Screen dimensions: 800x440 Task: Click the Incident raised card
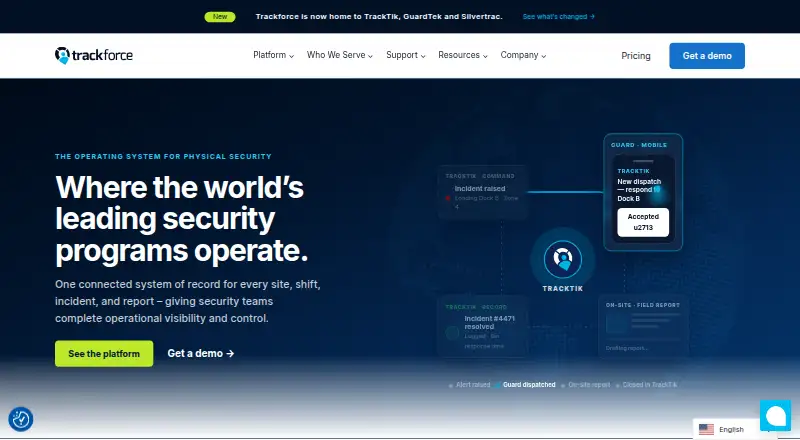pos(483,192)
